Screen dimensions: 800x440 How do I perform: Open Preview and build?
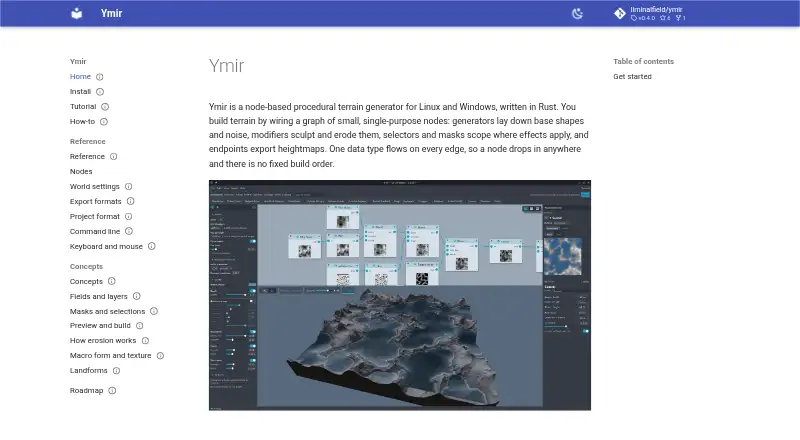pos(100,326)
